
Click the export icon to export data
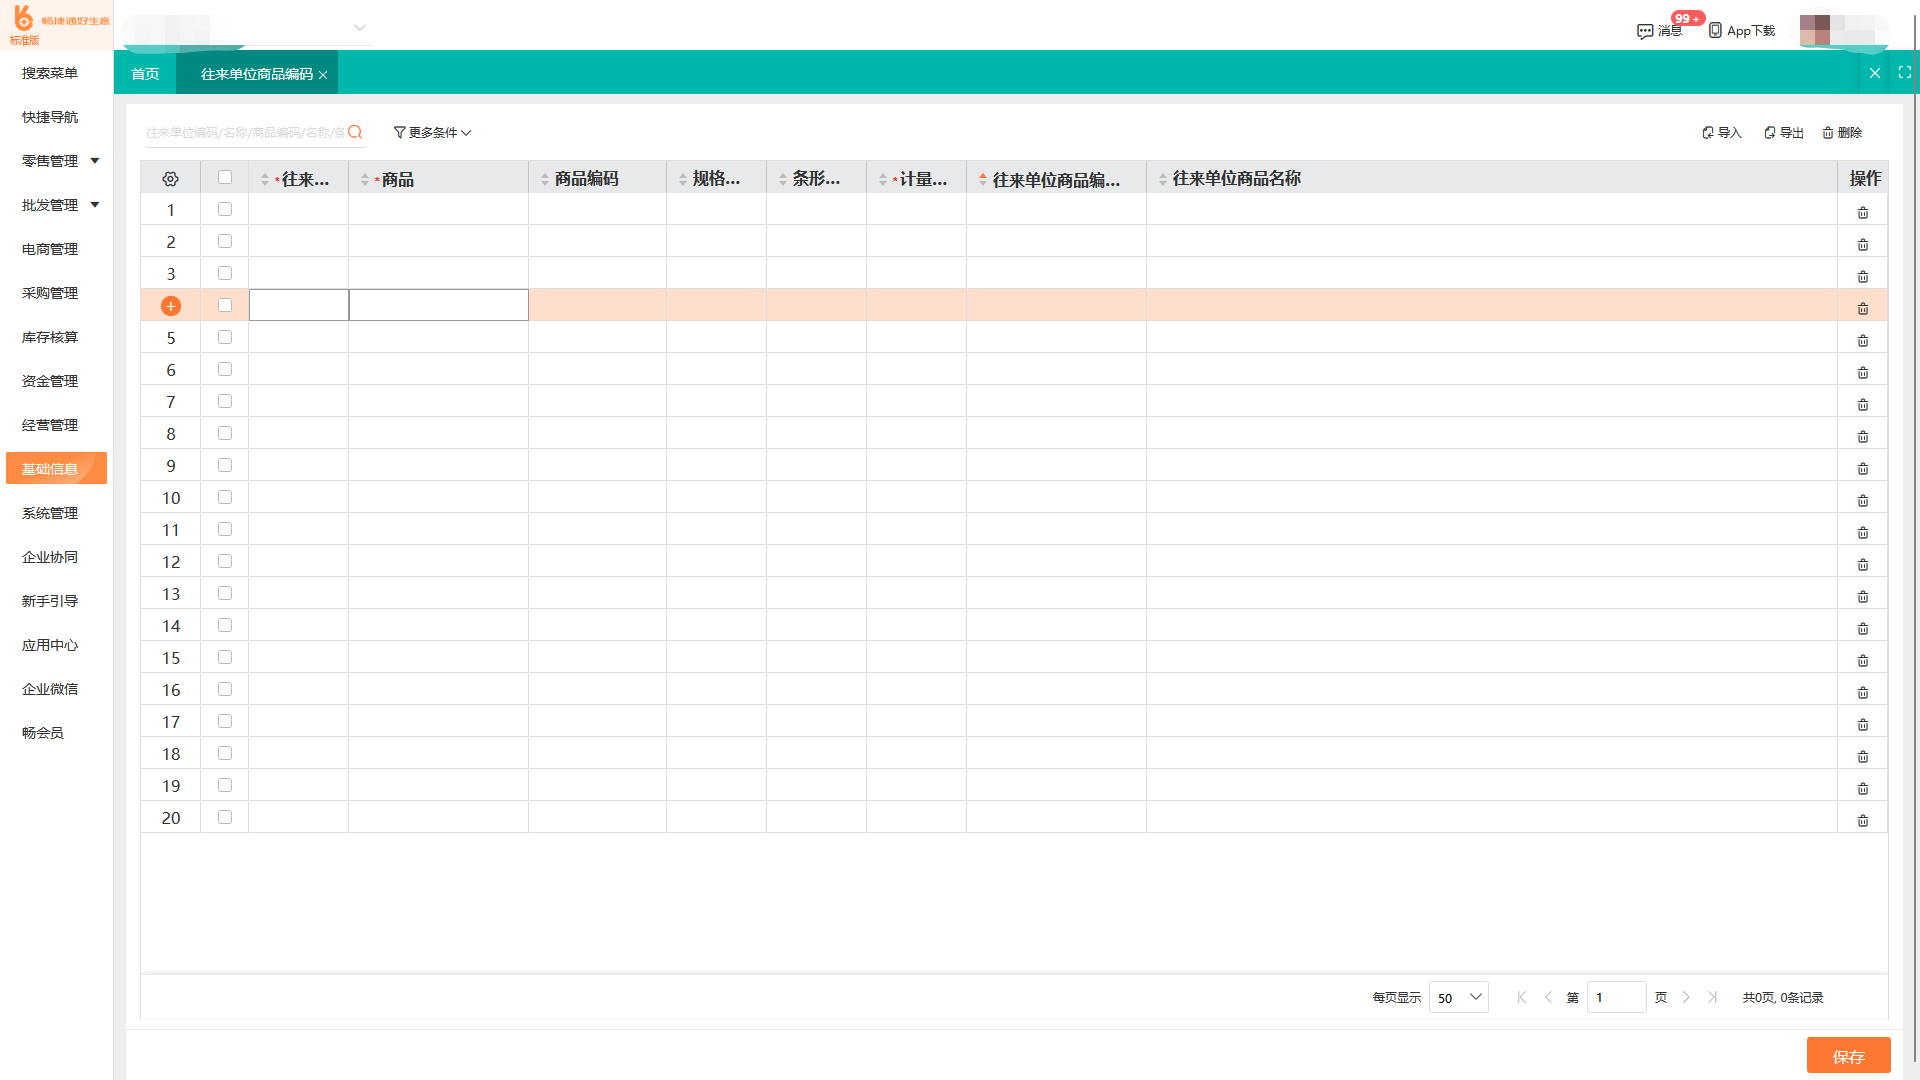[1784, 132]
